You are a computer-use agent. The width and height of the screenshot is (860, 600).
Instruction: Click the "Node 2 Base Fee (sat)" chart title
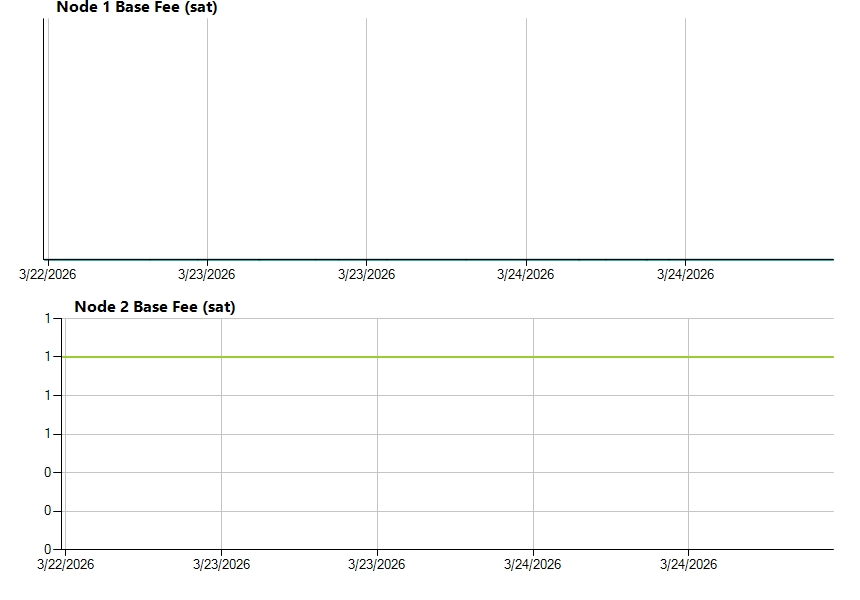coord(155,307)
